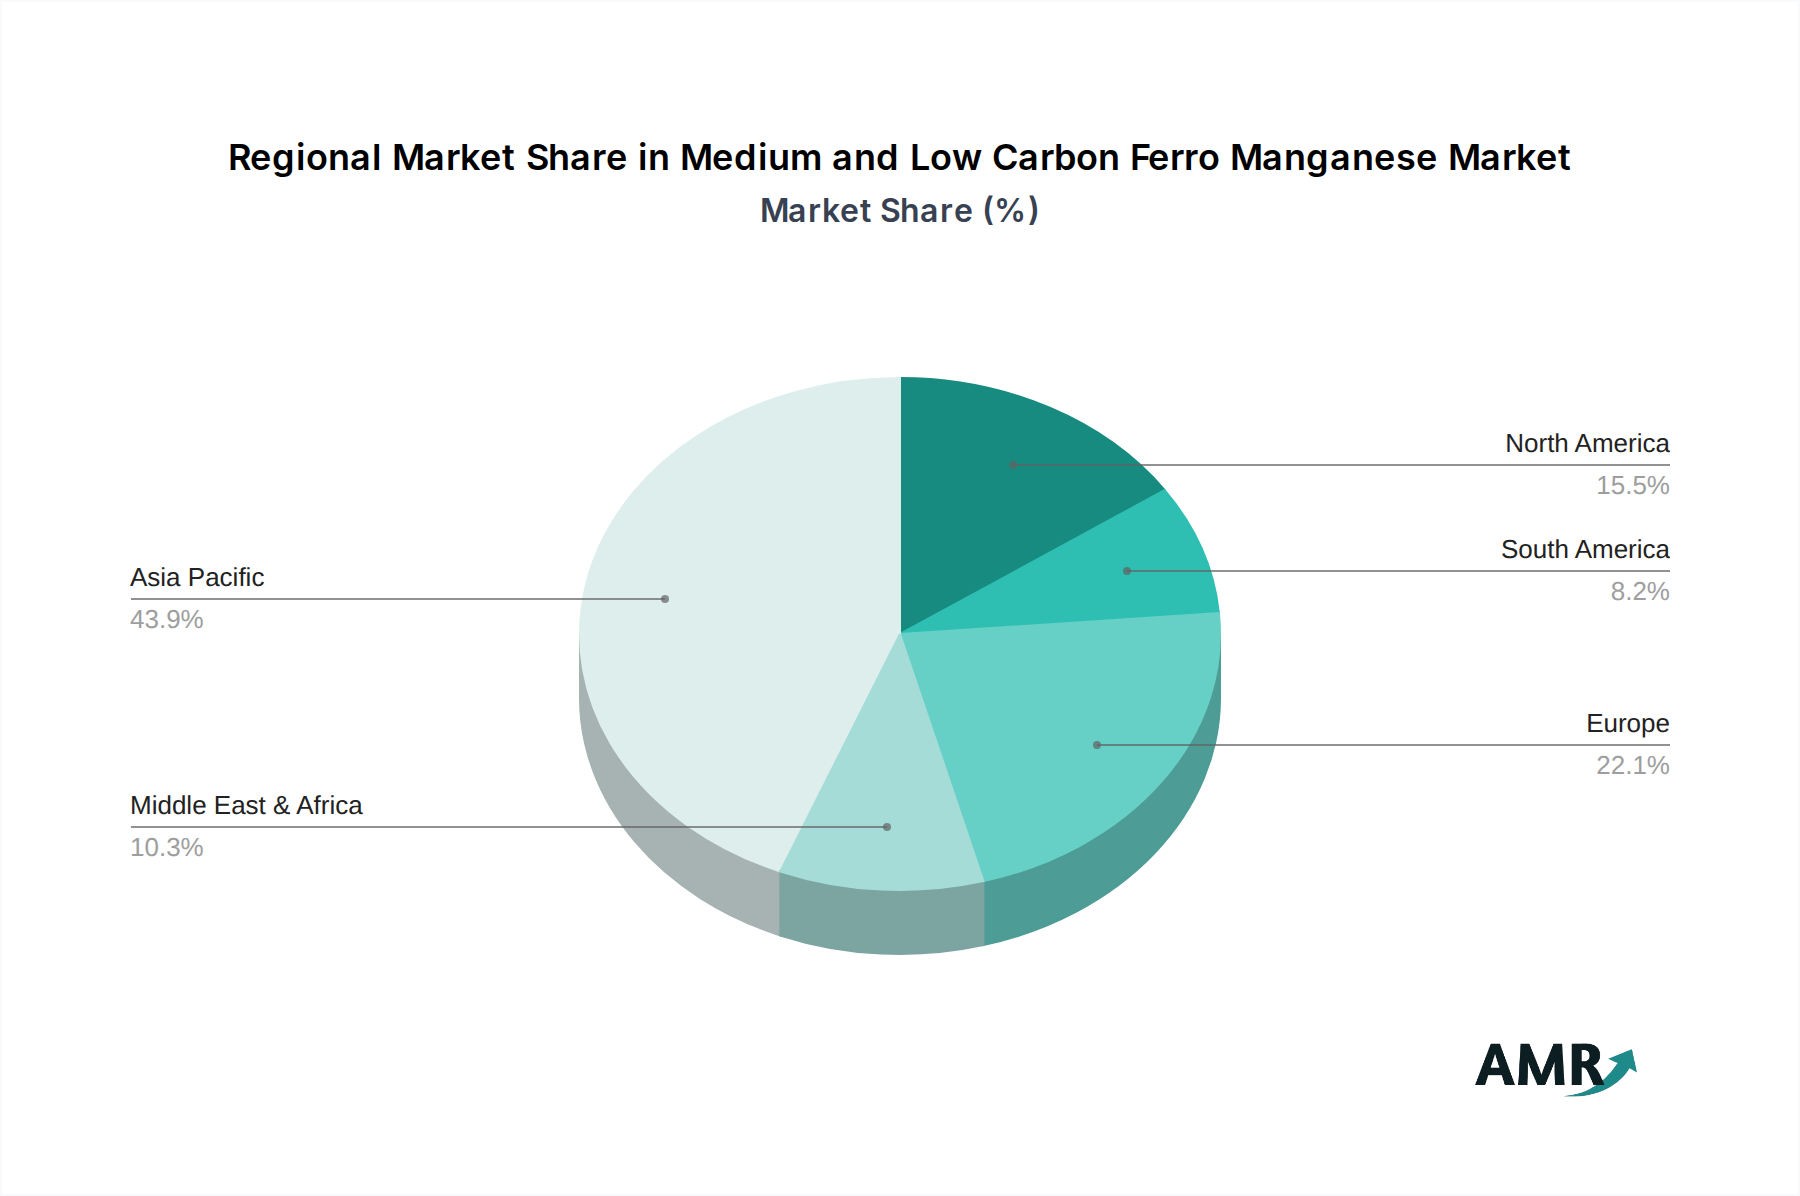Select the 15.5% percentage value
This screenshot has width=1800, height=1196.
[1633, 487]
